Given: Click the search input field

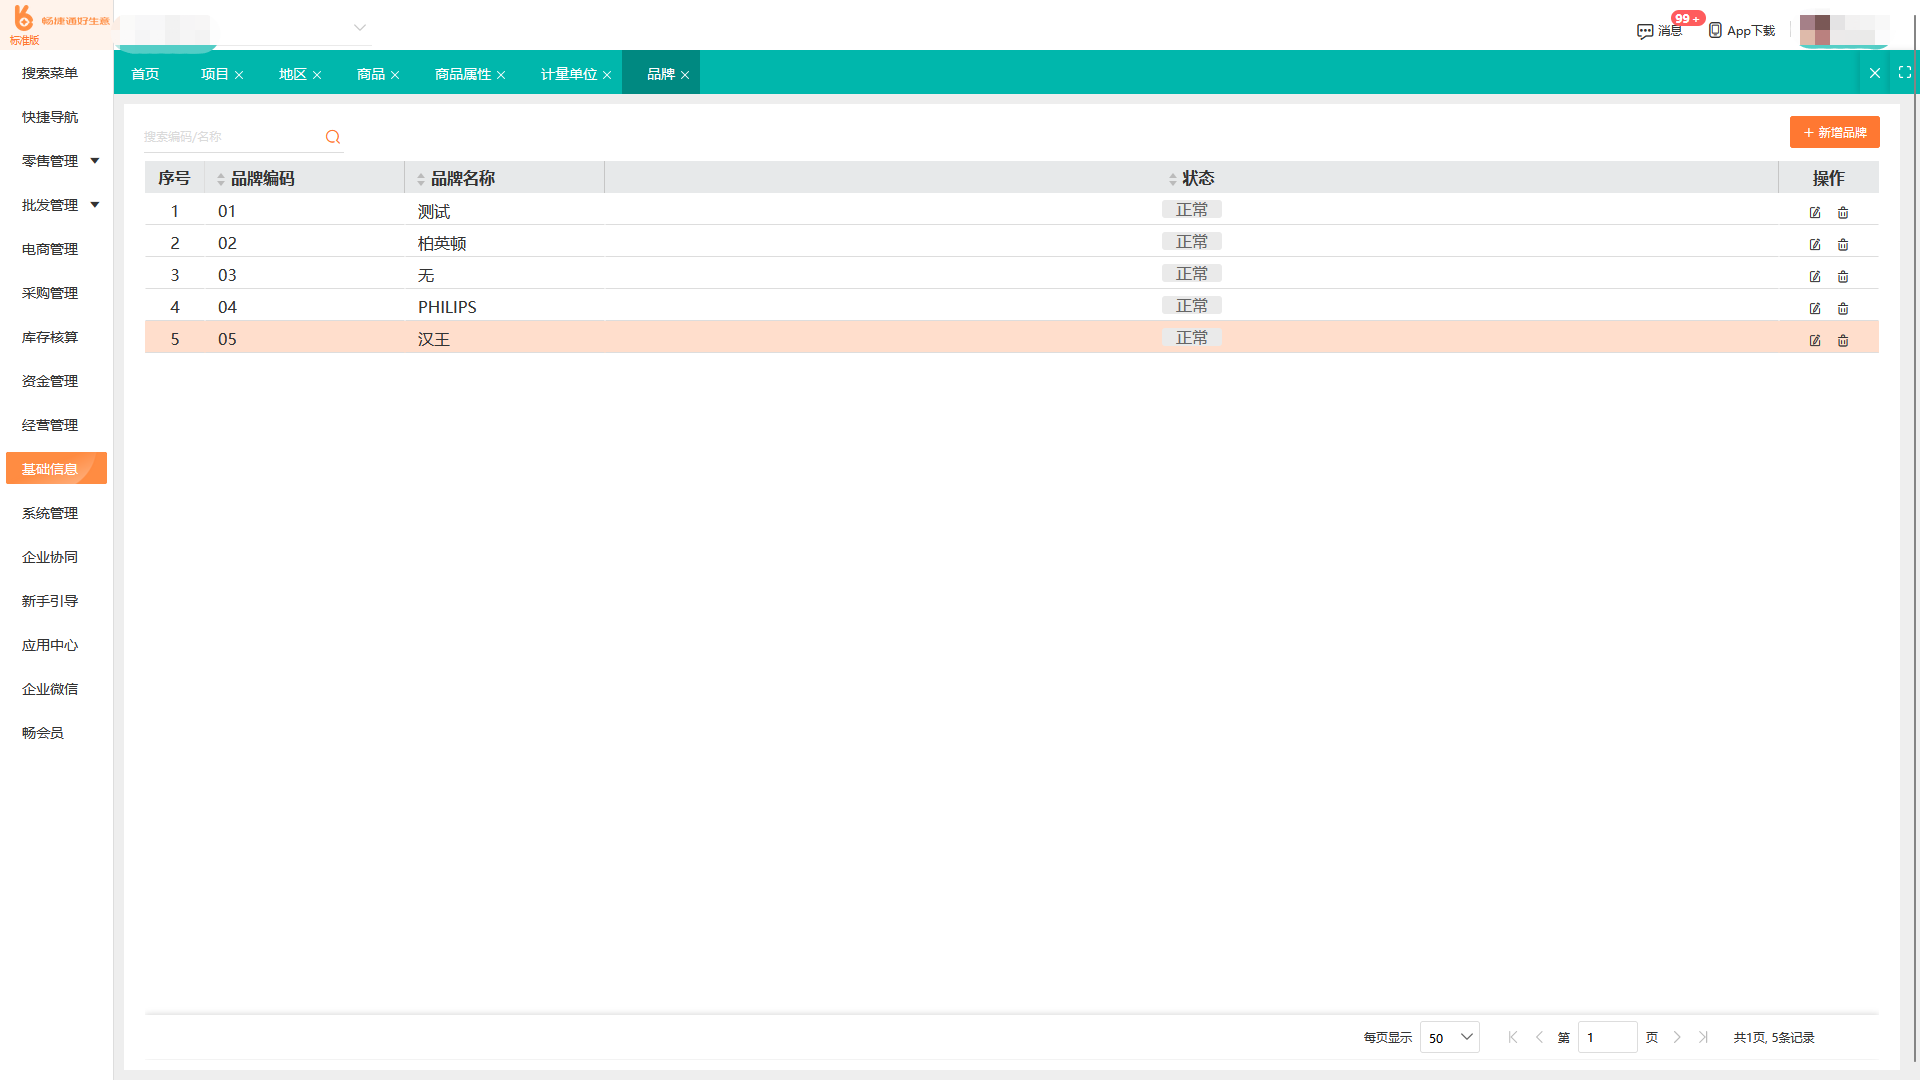Looking at the screenshot, I should click(x=231, y=136).
